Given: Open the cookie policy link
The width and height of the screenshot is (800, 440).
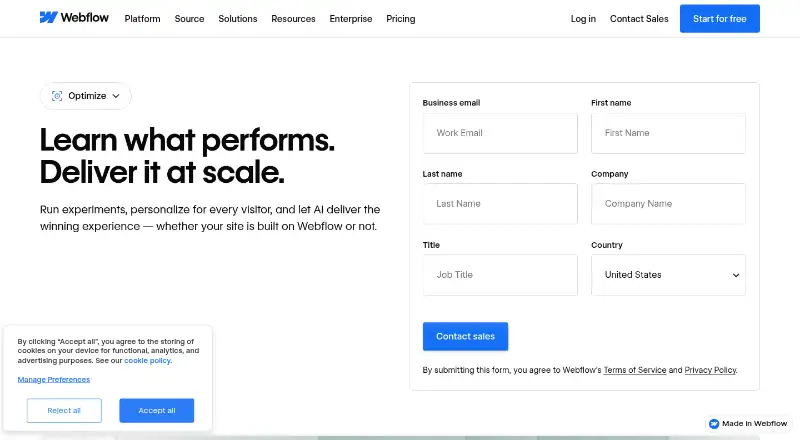Looking at the screenshot, I should pos(147,360).
